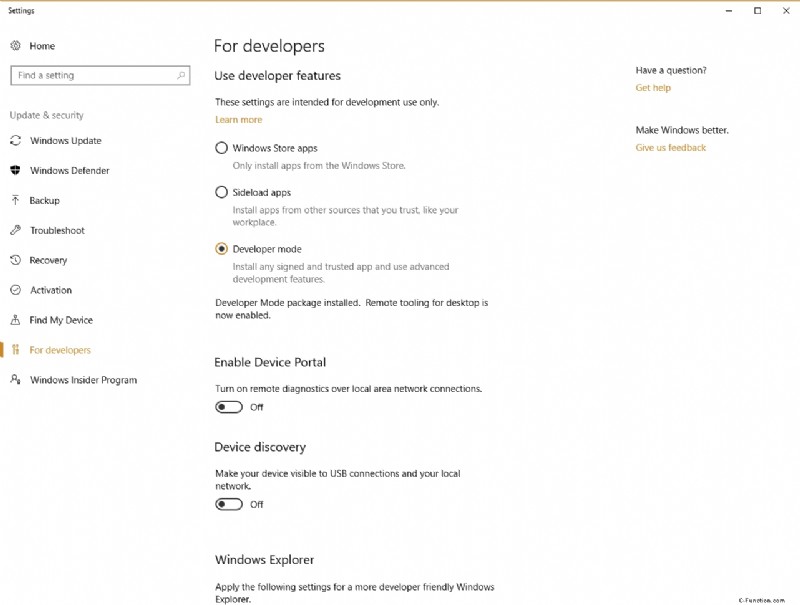Select the Developer mode radio button
Viewport: 800px width, 605px height.
point(222,249)
